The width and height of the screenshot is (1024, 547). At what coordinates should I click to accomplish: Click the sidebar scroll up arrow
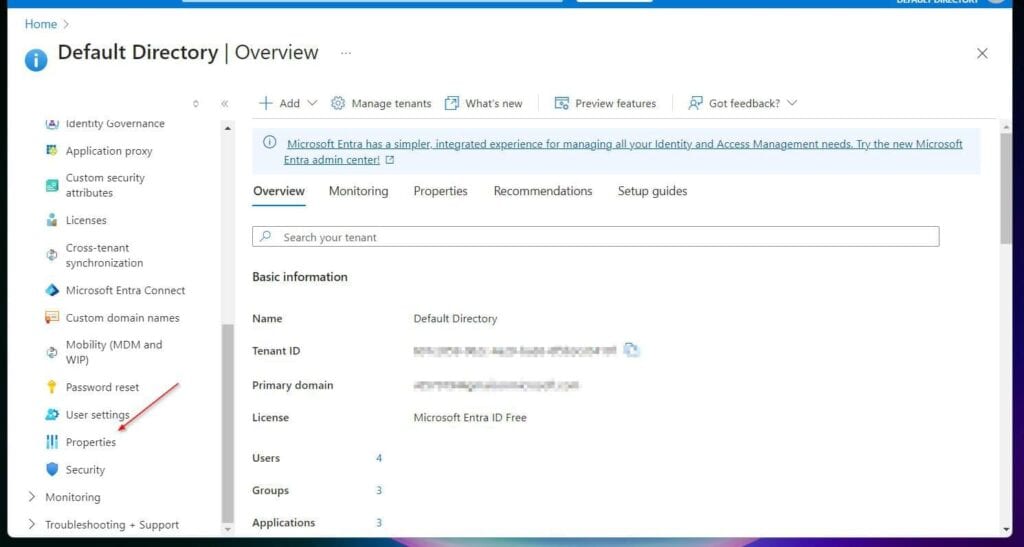[227, 129]
